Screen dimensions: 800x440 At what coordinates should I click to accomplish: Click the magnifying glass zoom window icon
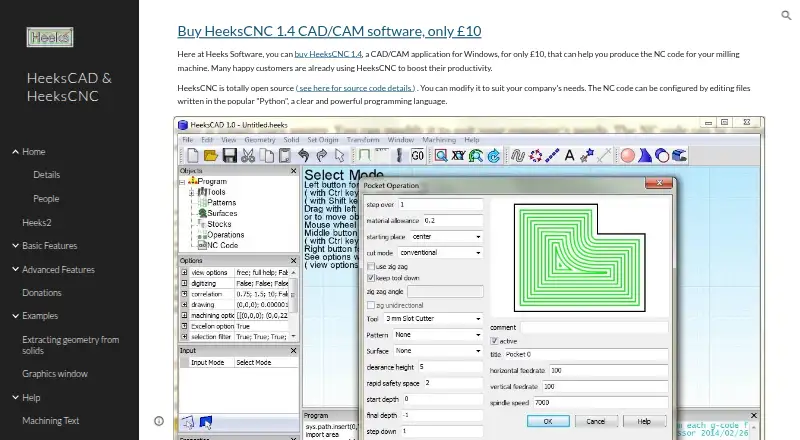[441, 155]
